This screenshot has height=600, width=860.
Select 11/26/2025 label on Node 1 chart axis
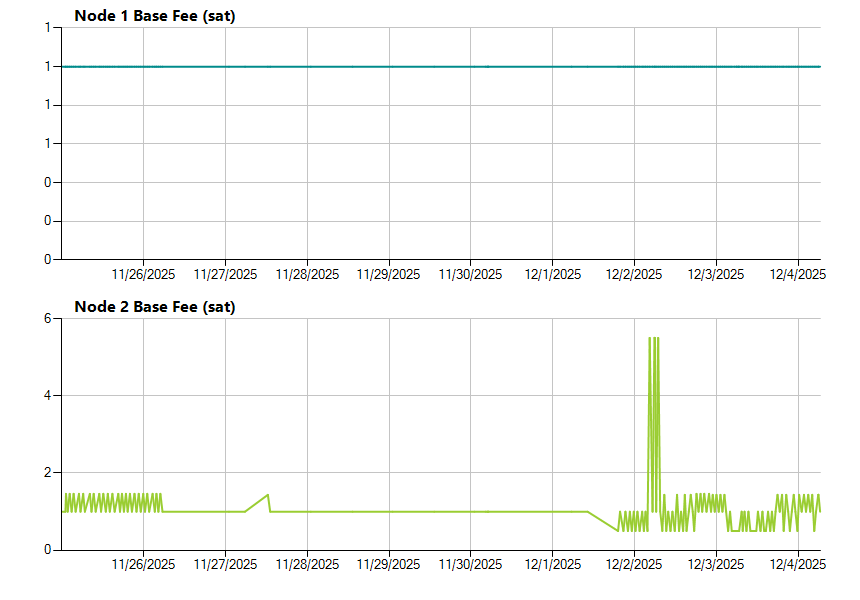pyautogui.click(x=143, y=273)
